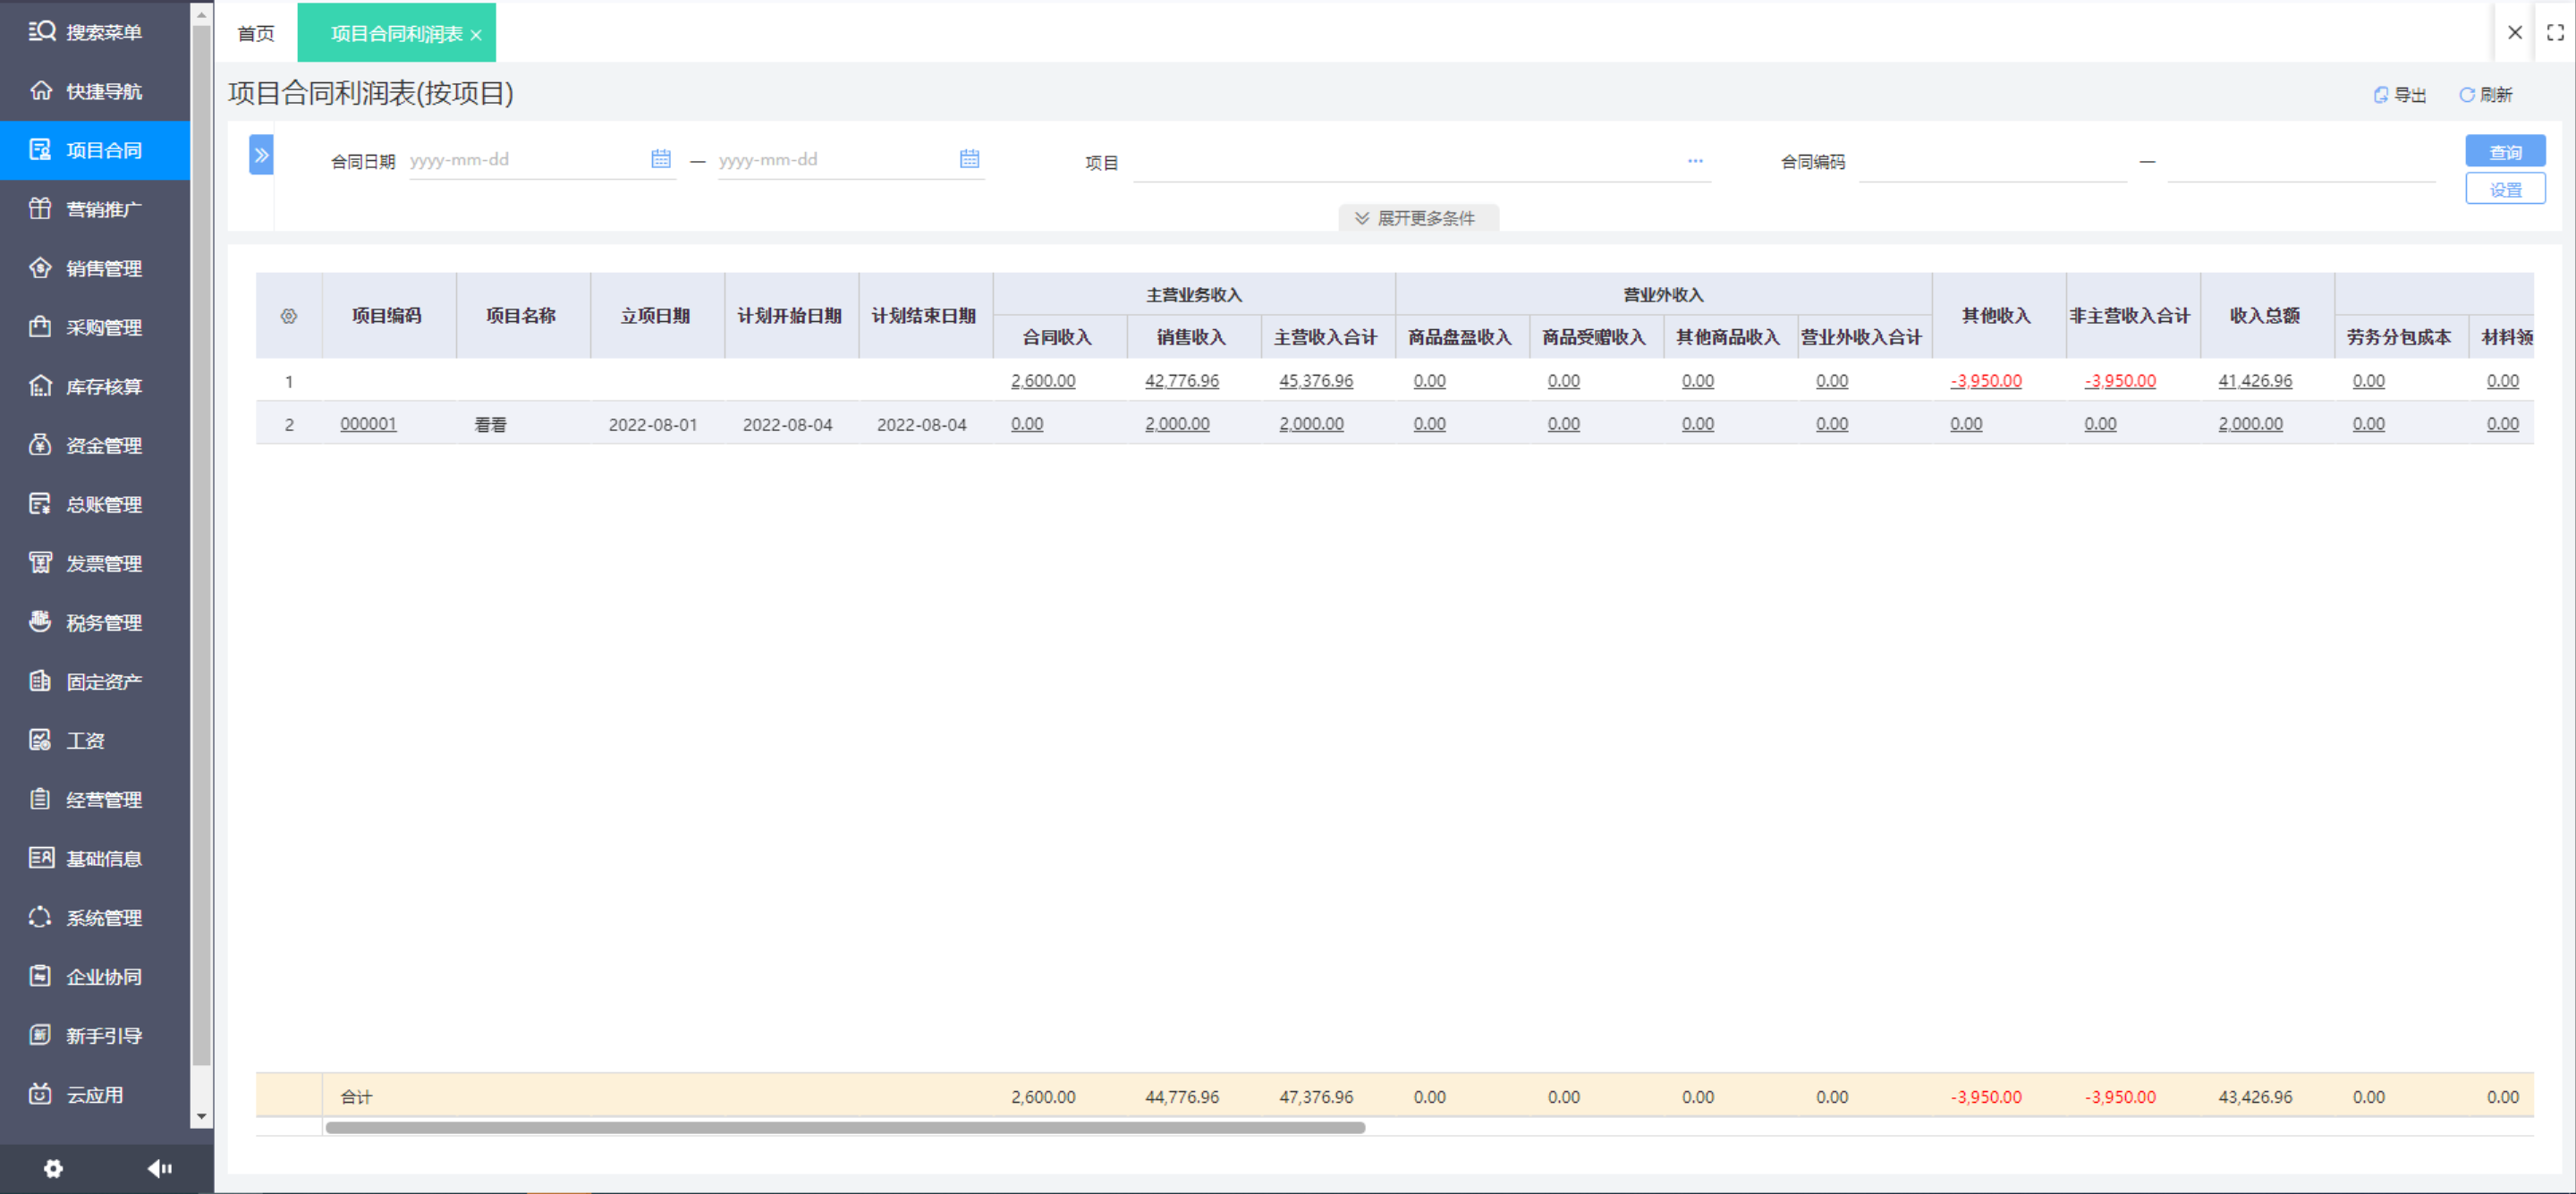
Task: Open 资金管理 module from sidebar
Action: click(x=102, y=445)
